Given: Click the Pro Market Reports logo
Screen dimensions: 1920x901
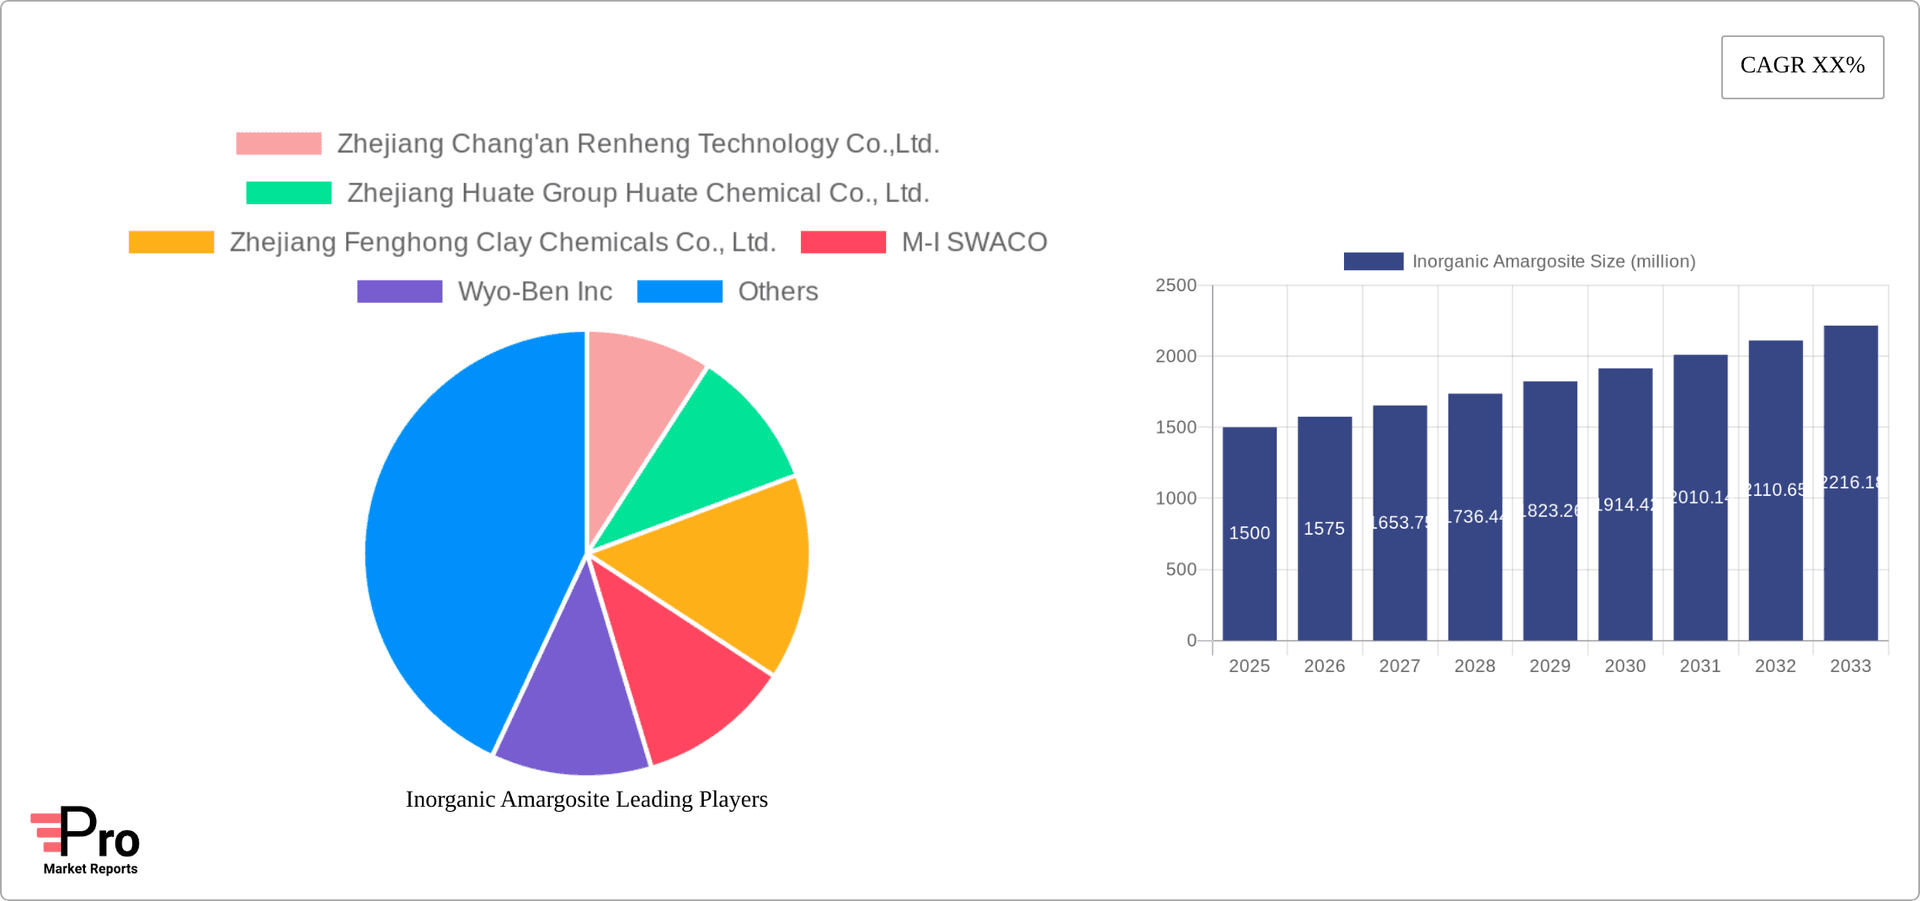Looking at the screenshot, I should tap(85, 840).
